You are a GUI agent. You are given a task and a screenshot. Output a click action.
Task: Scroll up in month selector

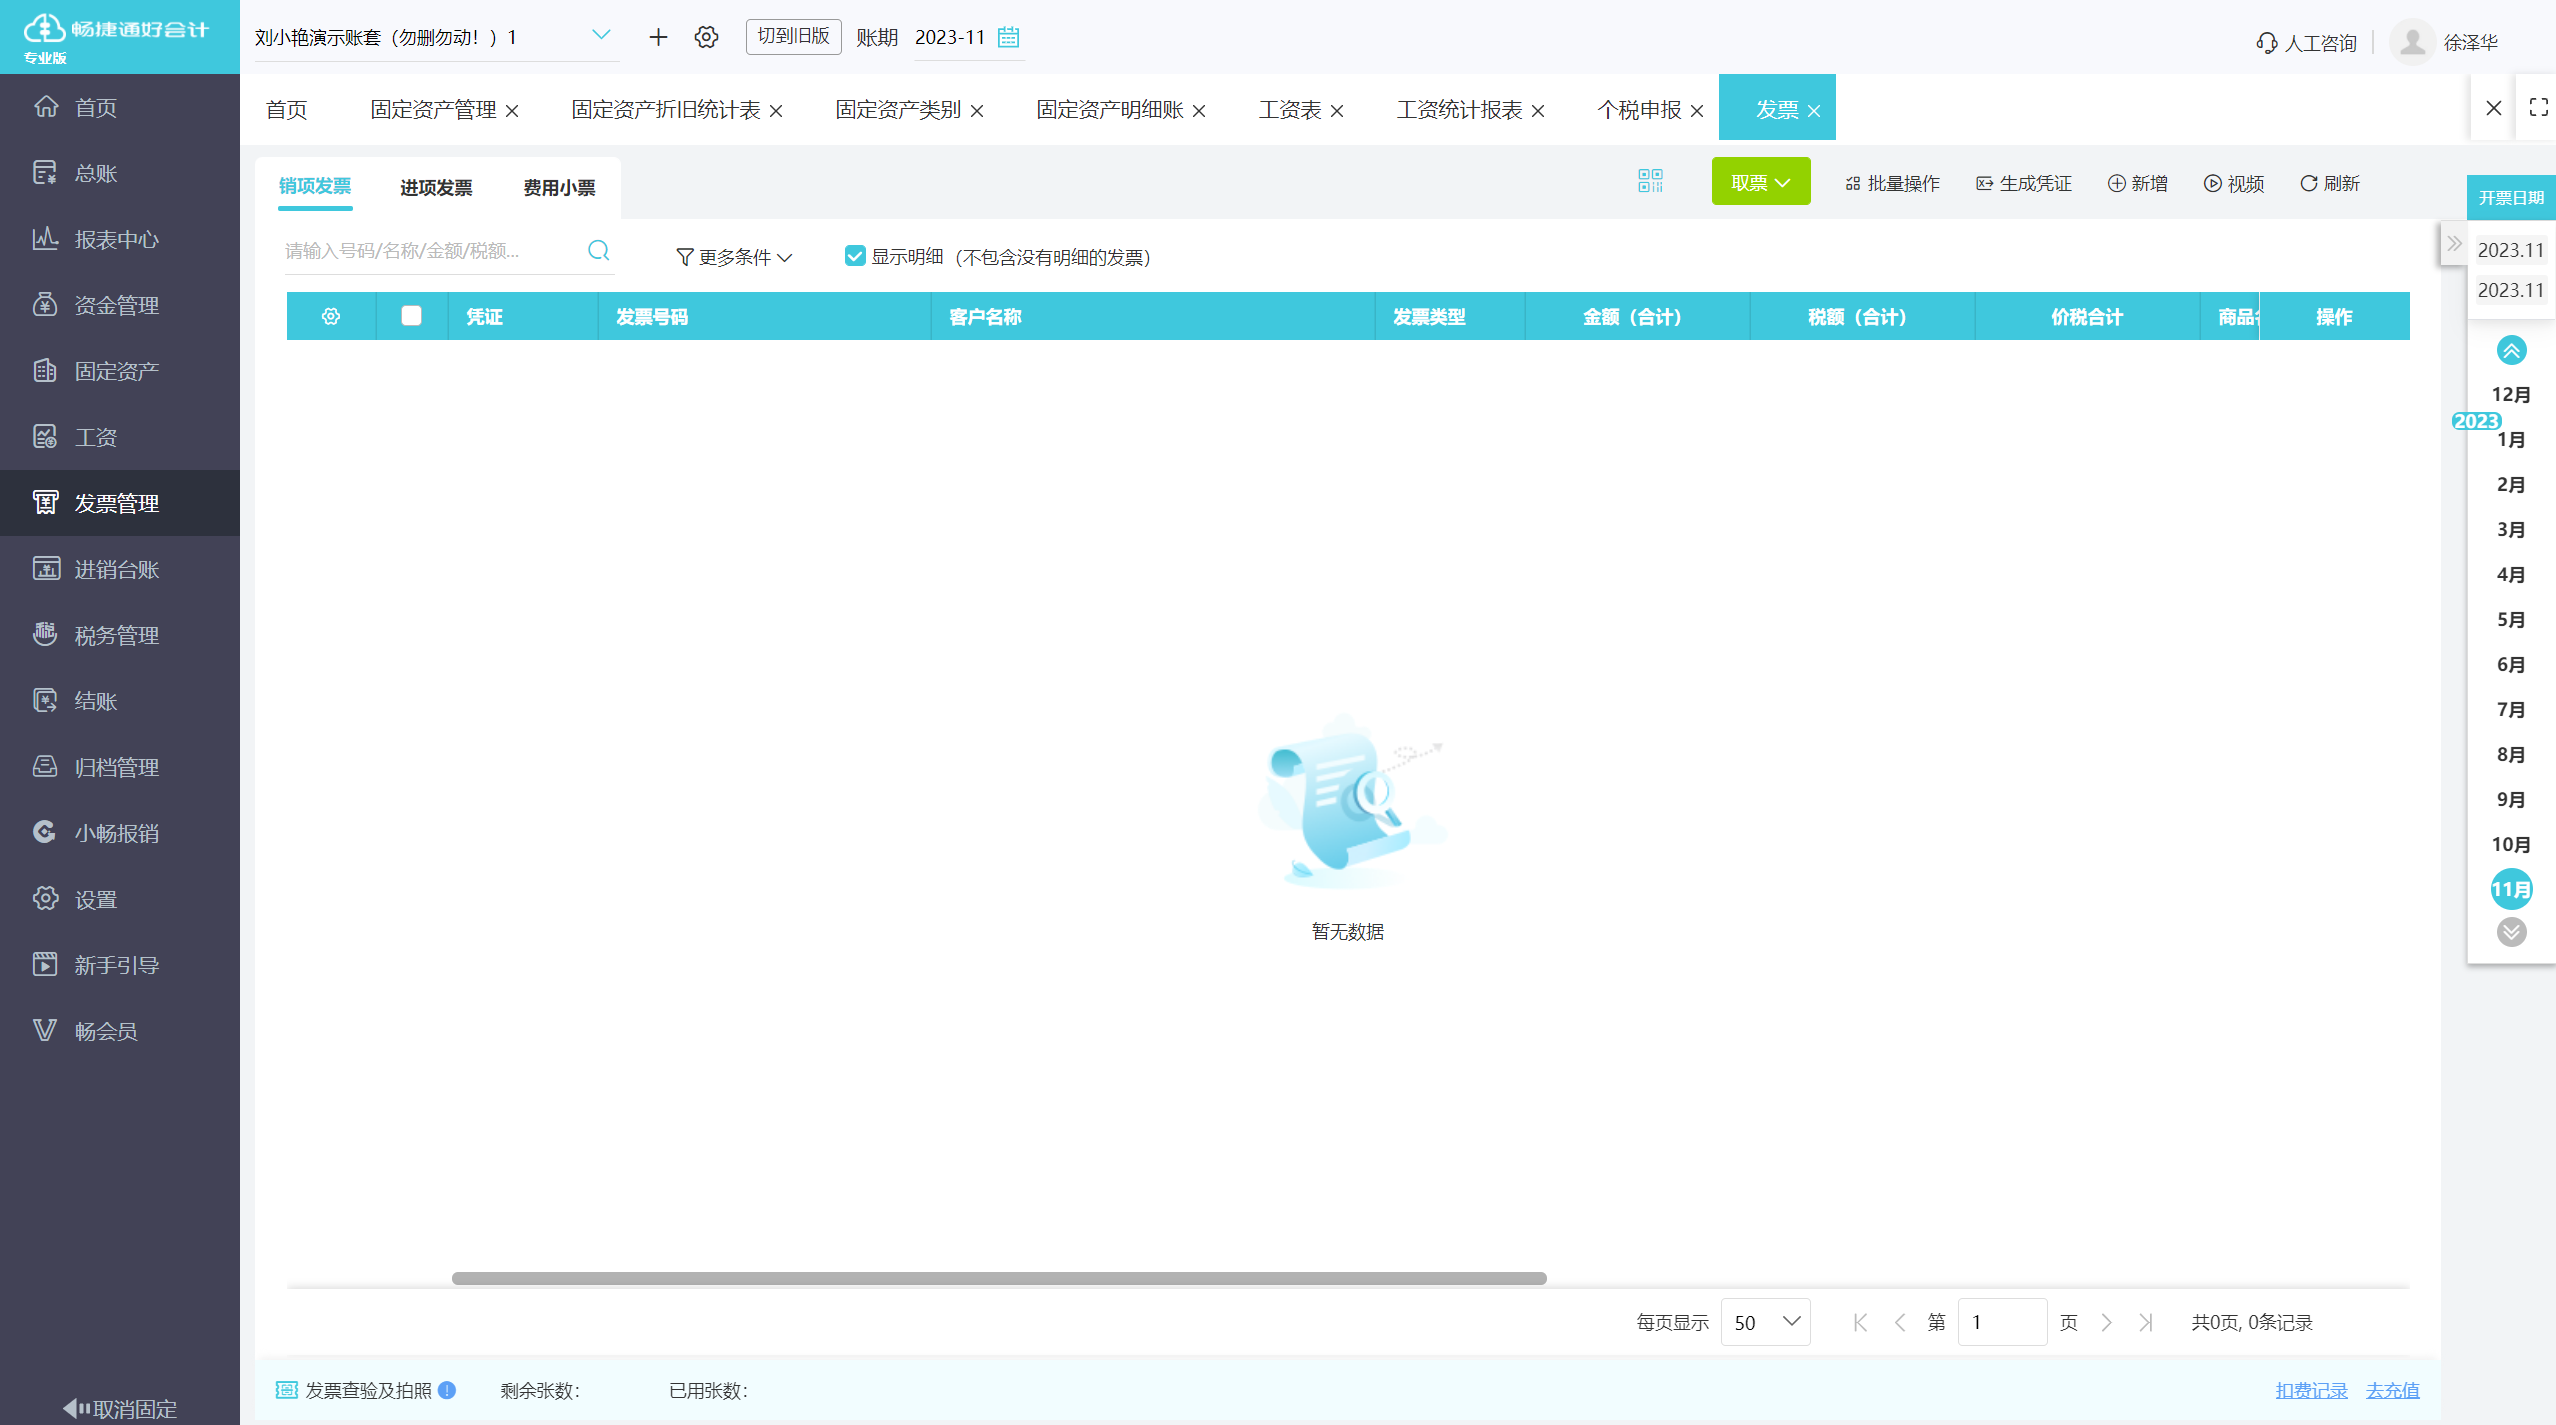click(2512, 349)
